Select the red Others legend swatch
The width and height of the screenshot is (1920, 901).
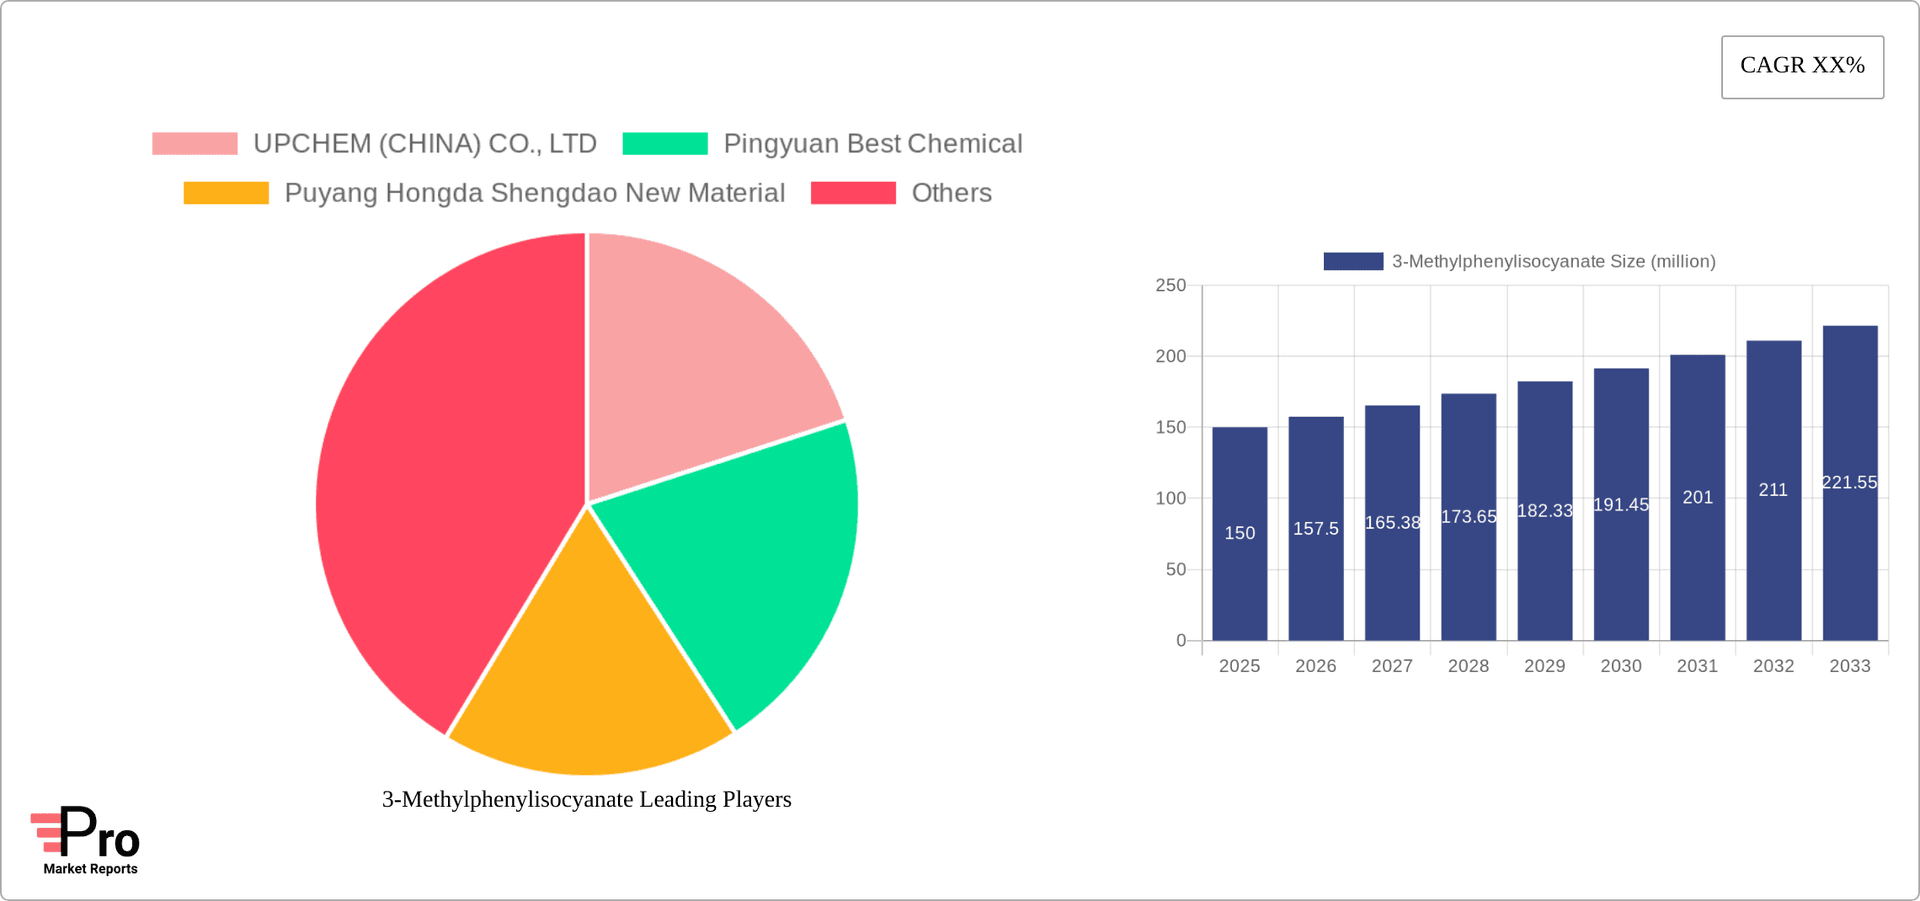click(853, 192)
